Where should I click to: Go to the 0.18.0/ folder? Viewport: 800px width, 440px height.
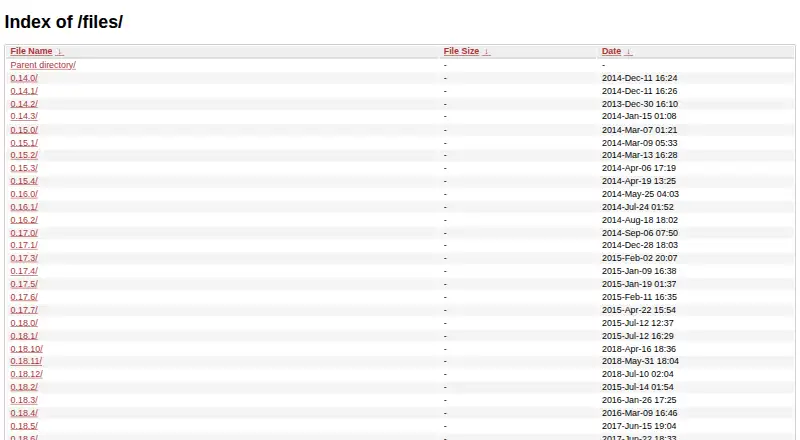coord(24,323)
